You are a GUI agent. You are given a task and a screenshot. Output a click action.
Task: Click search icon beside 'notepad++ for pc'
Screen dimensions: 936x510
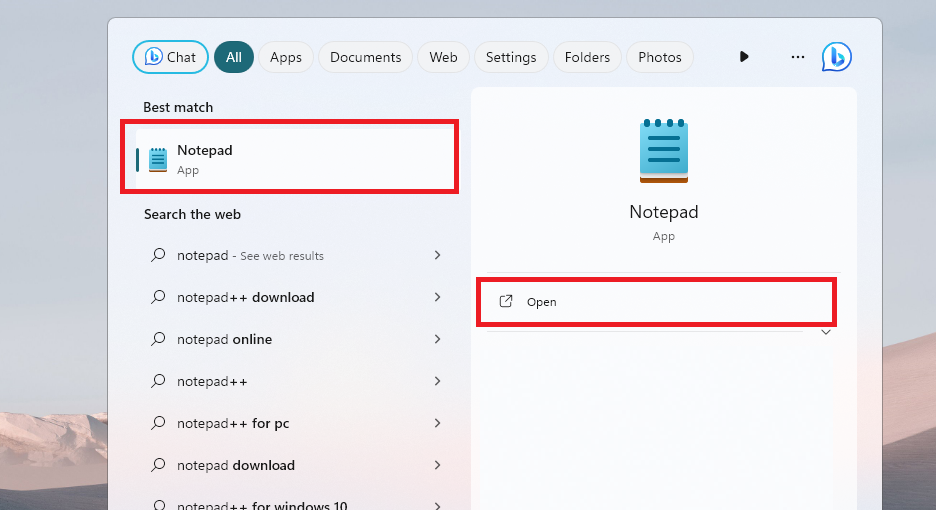pyautogui.click(x=158, y=423)
